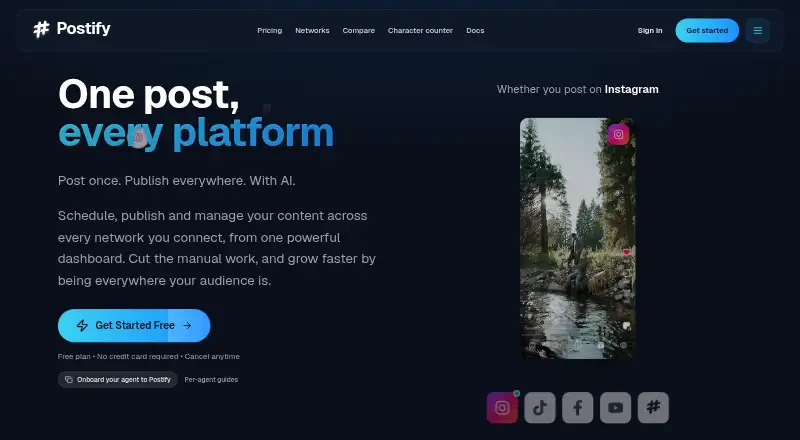Select the hashtag Postify platform icon
The image size is (800, 440).
tap(653, 408)
